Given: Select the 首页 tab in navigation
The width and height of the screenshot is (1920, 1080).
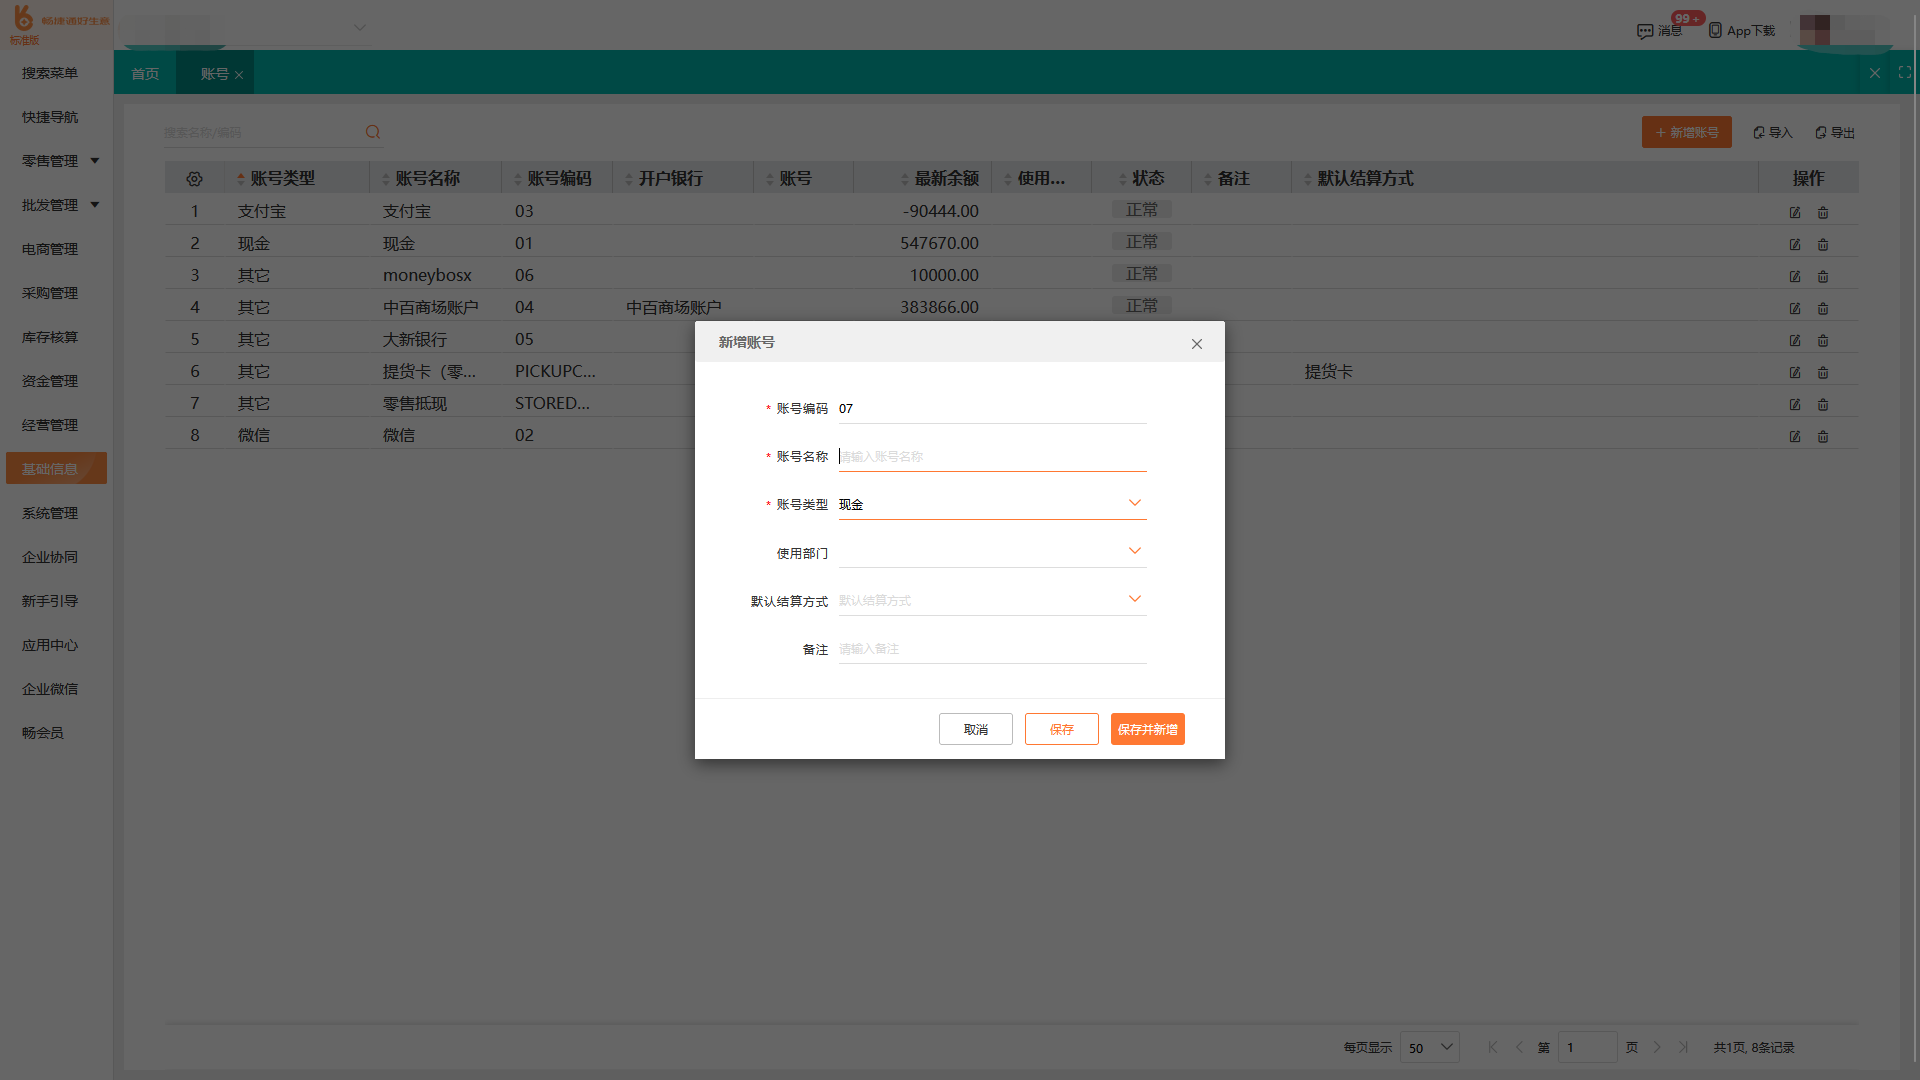Looking at the screenshot, I should [145, 74].
